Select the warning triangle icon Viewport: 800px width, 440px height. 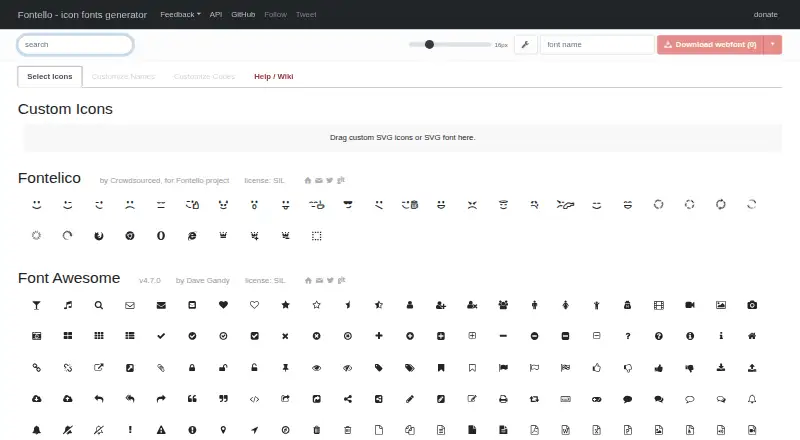(x=161, y=430)
